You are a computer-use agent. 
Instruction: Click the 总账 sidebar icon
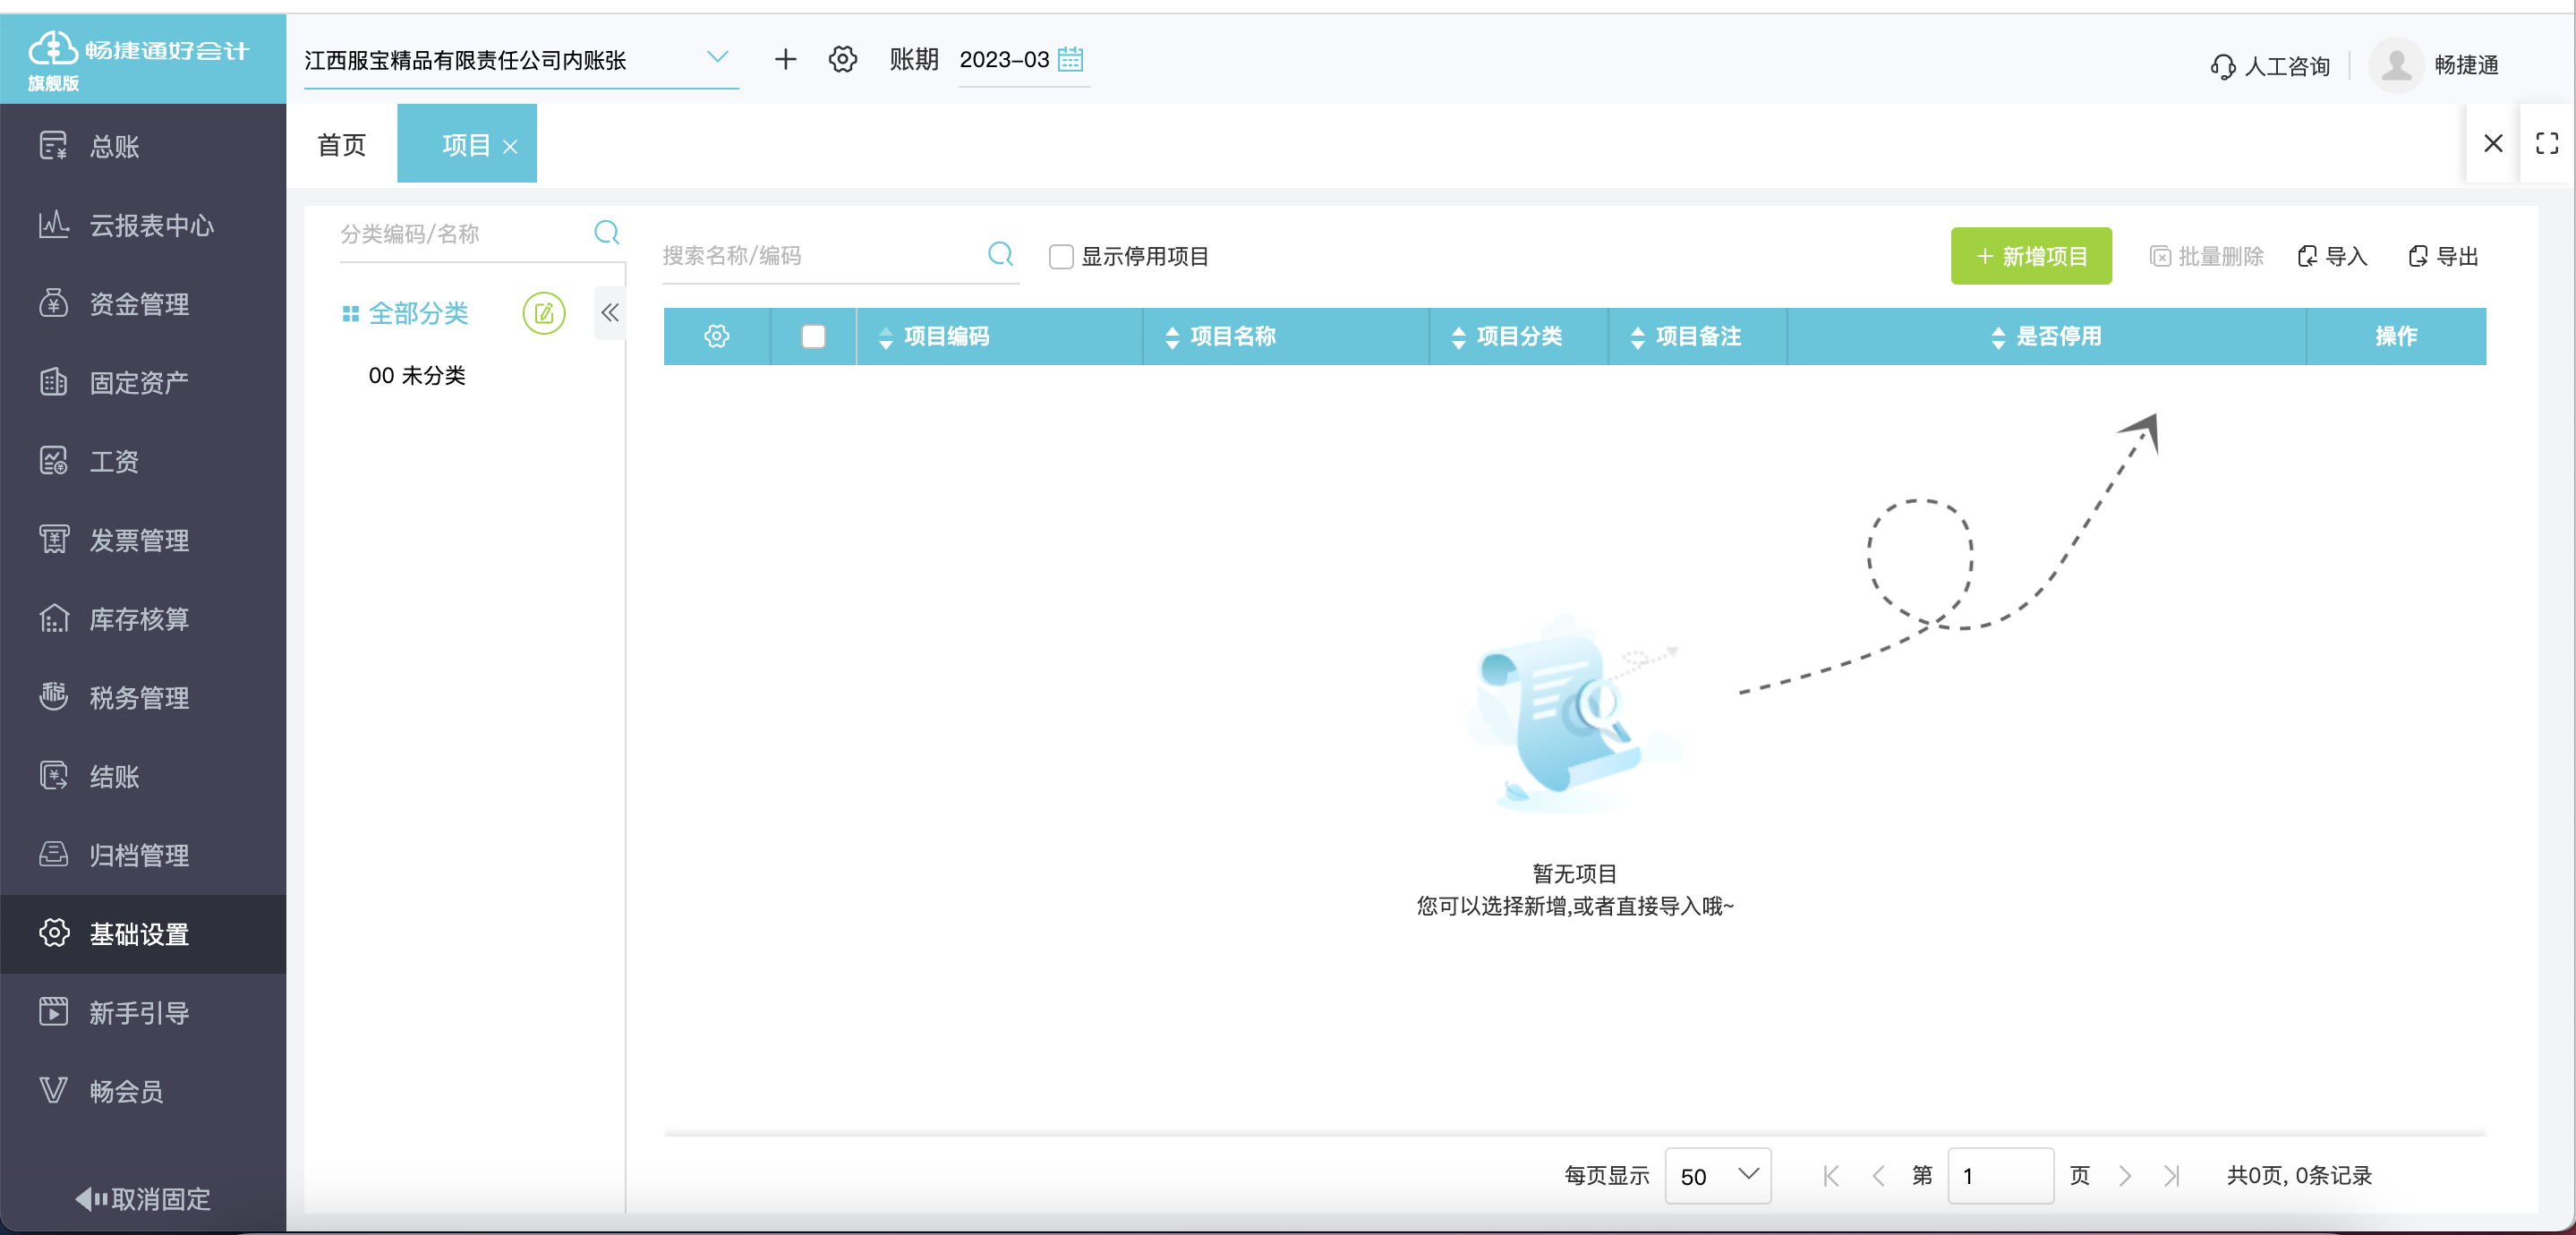coord(51,146)
